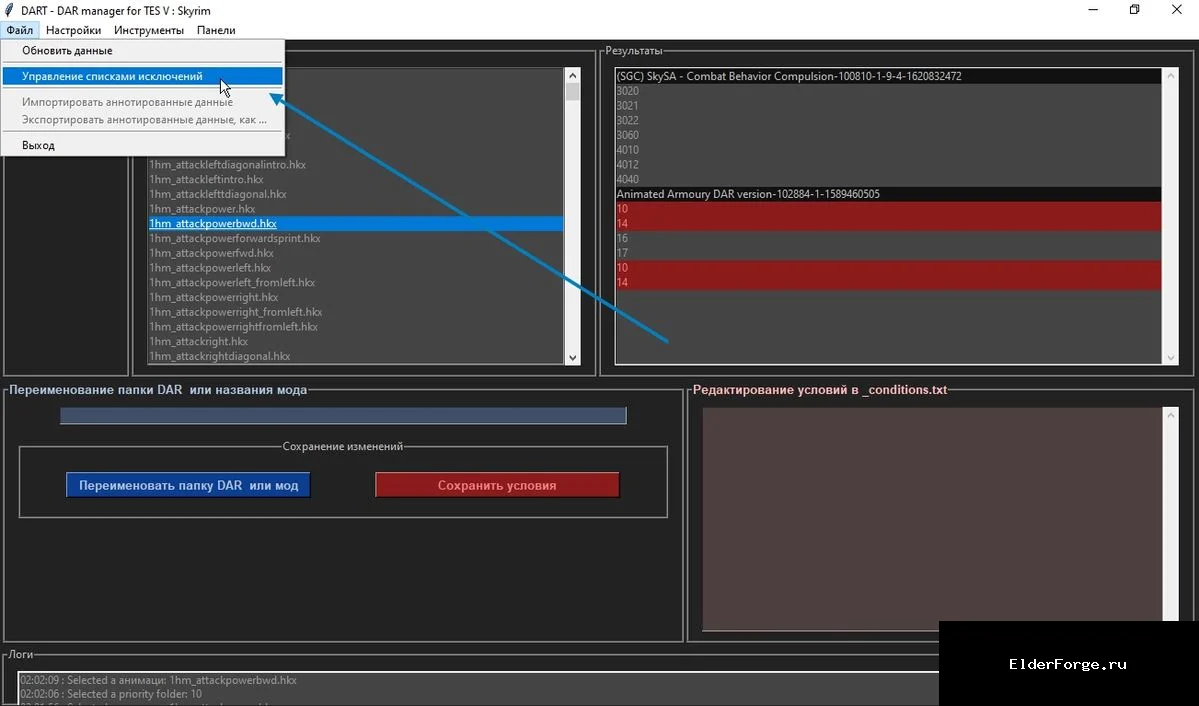
Task: Click the DAR folder rename input field
Action: (342, 415)
